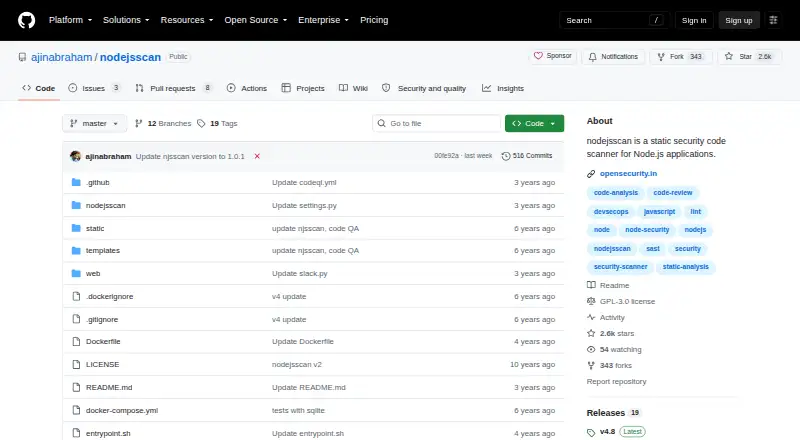Viewport: 800px width, 440px height.
Task: View the 343 forks link
Action: [609, 365]
